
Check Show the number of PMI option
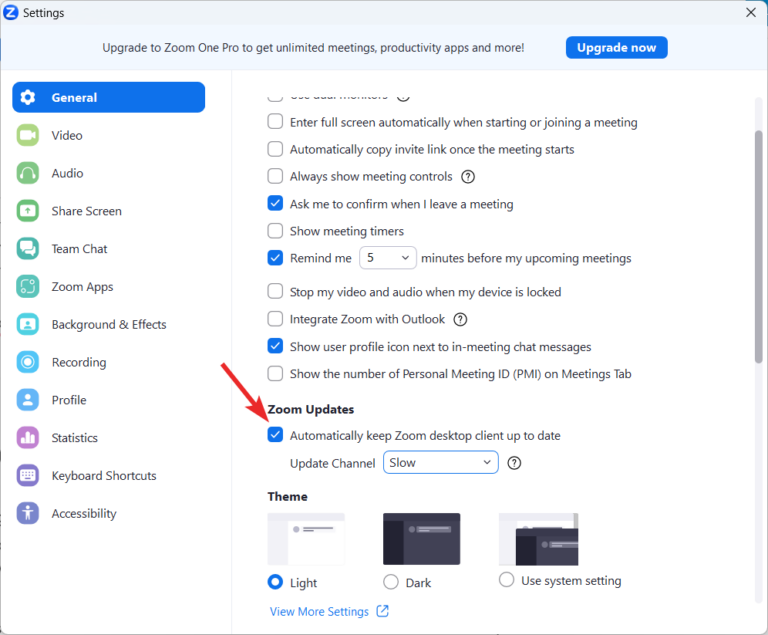[275, 374]
